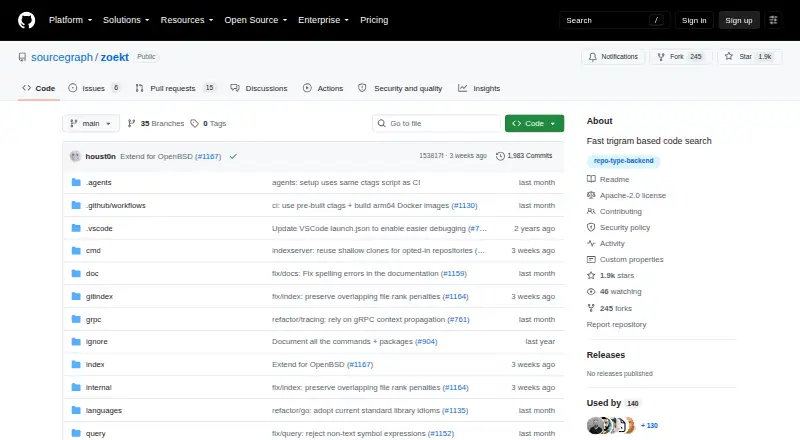Expand the Open Source menu
The image size is (800, 440).
coord(256,20)
